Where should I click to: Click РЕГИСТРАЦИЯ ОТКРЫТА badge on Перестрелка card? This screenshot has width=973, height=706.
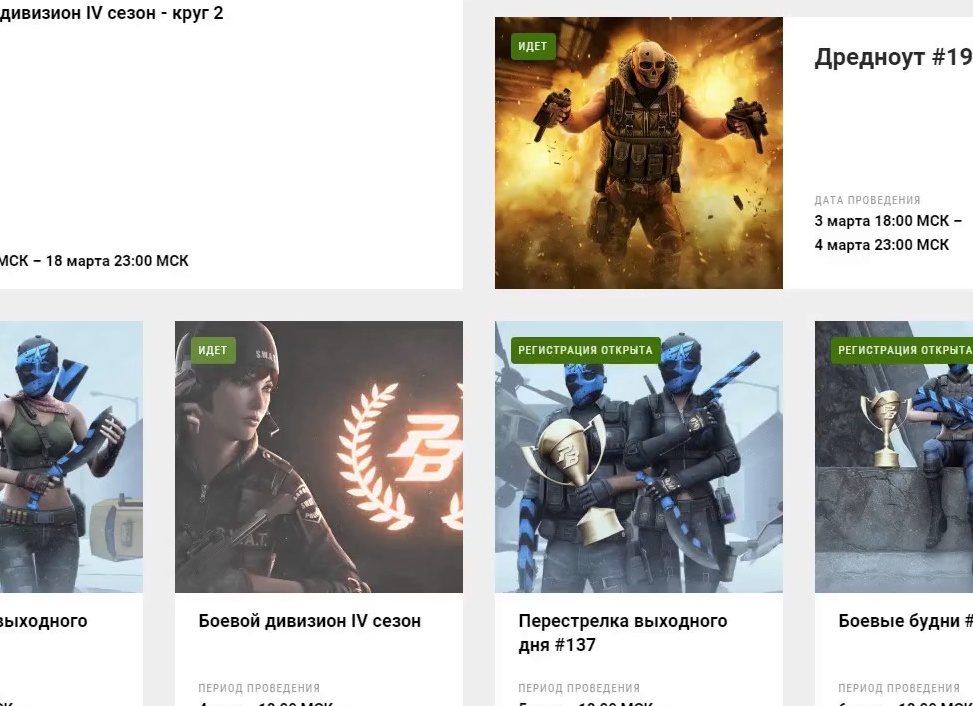click(585, 350)
